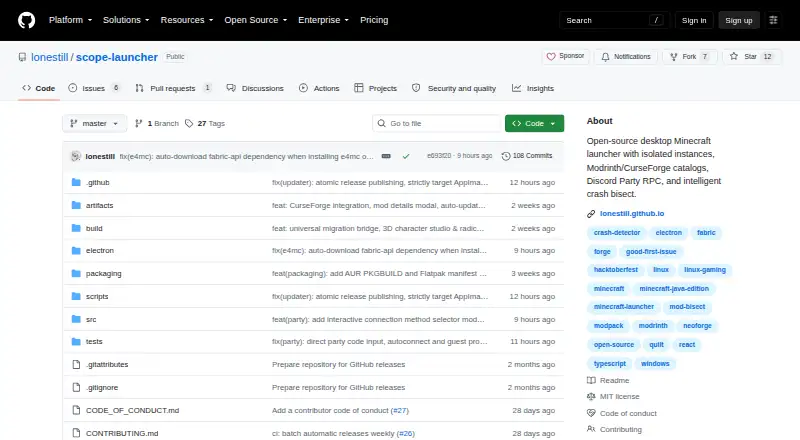
Task: Click the GitHub logo icon
Action: tap(27, 20)
